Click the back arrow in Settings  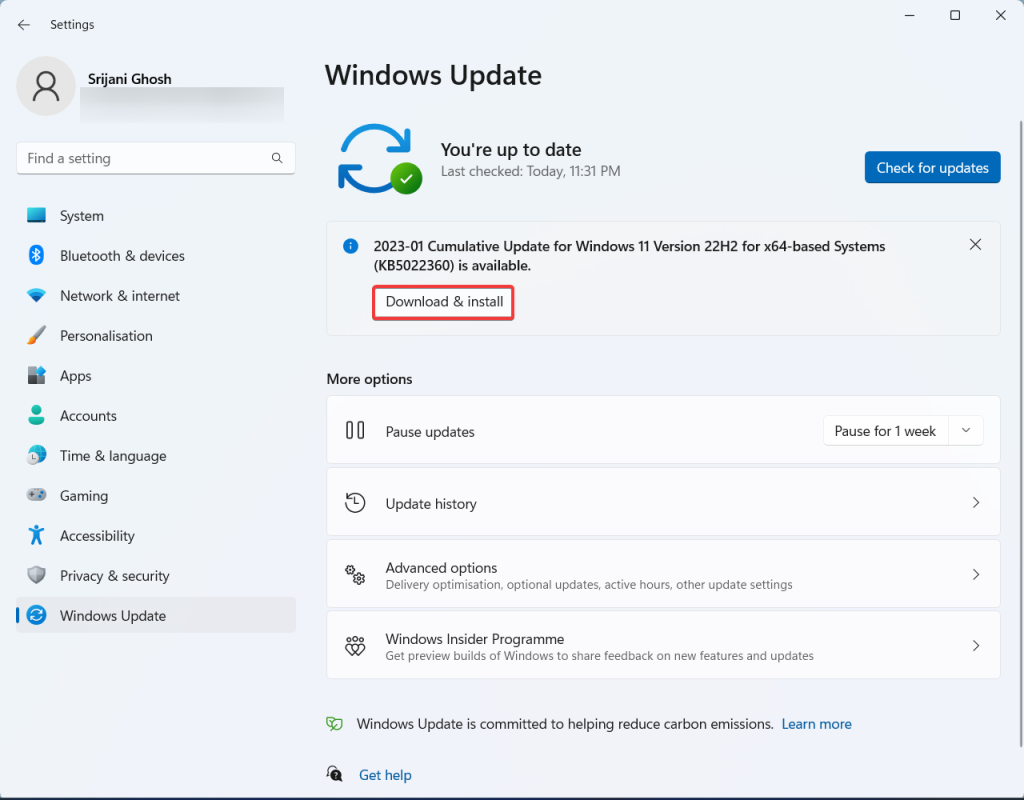pyautogui.click(x=24, y=25)
